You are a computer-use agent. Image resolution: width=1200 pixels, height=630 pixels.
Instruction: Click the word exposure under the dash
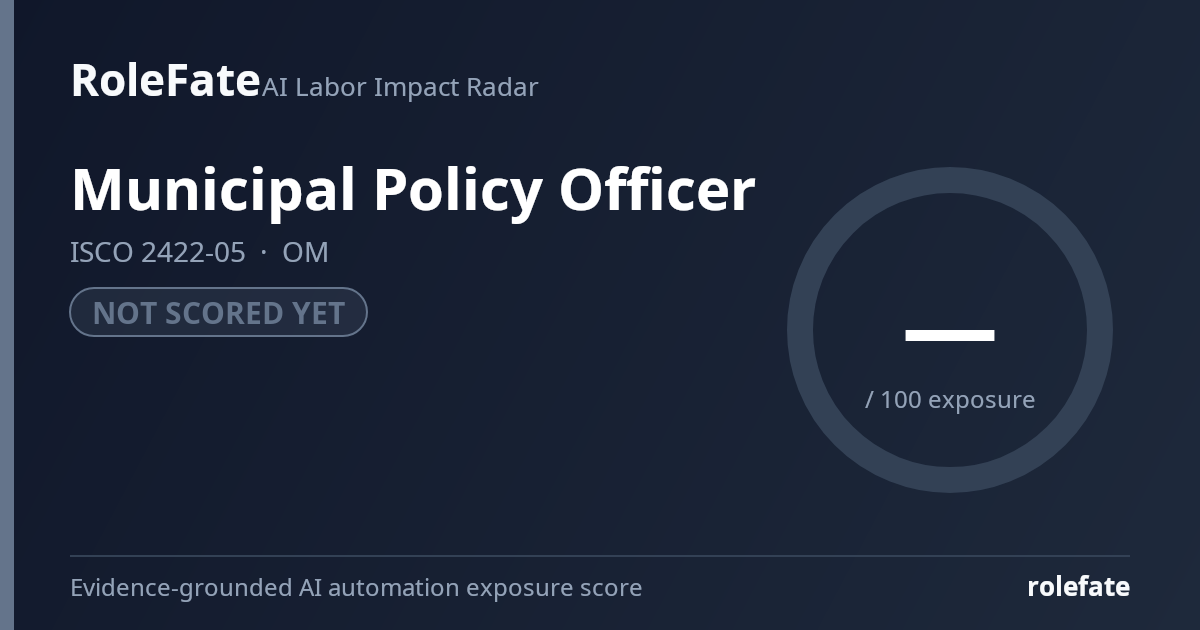click(x=981, y=400)
